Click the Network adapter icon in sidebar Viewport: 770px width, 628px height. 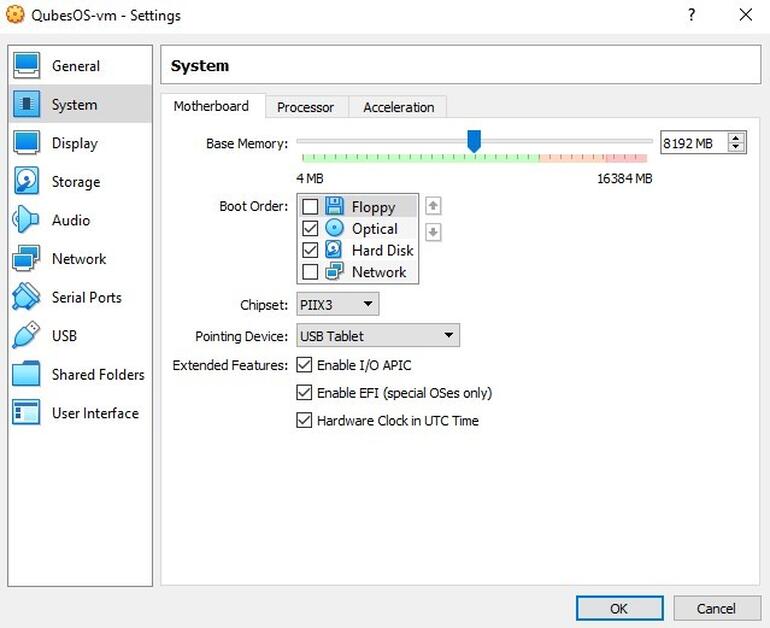26,259
